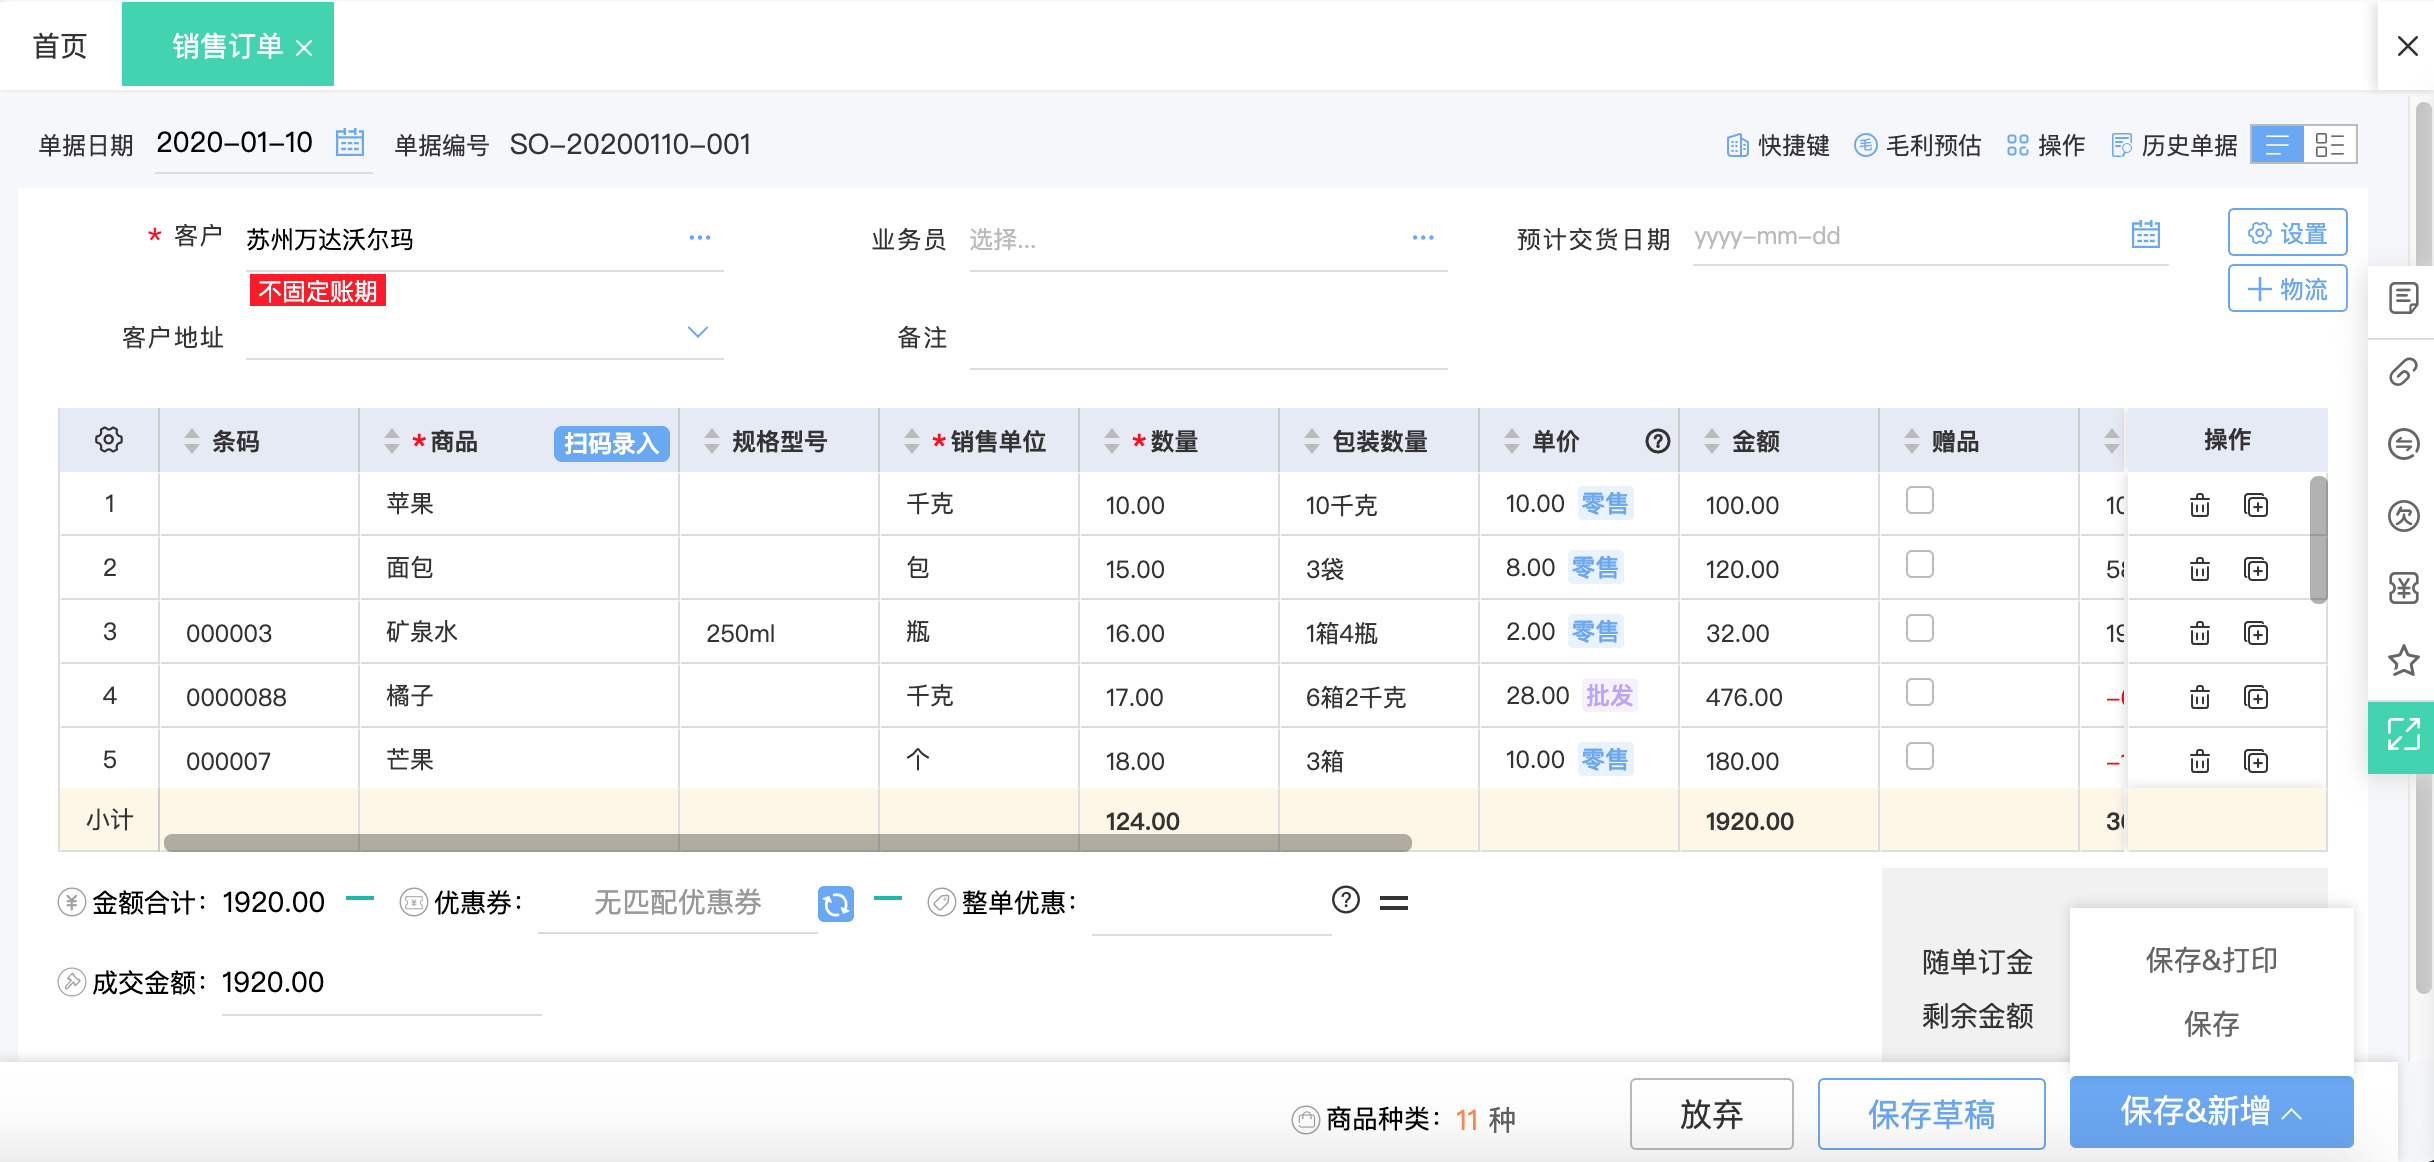The width and height of the screenshot is (2434, 1162).
Task: Click the 销售订单 tab
Action: click(x=225, y=43)
